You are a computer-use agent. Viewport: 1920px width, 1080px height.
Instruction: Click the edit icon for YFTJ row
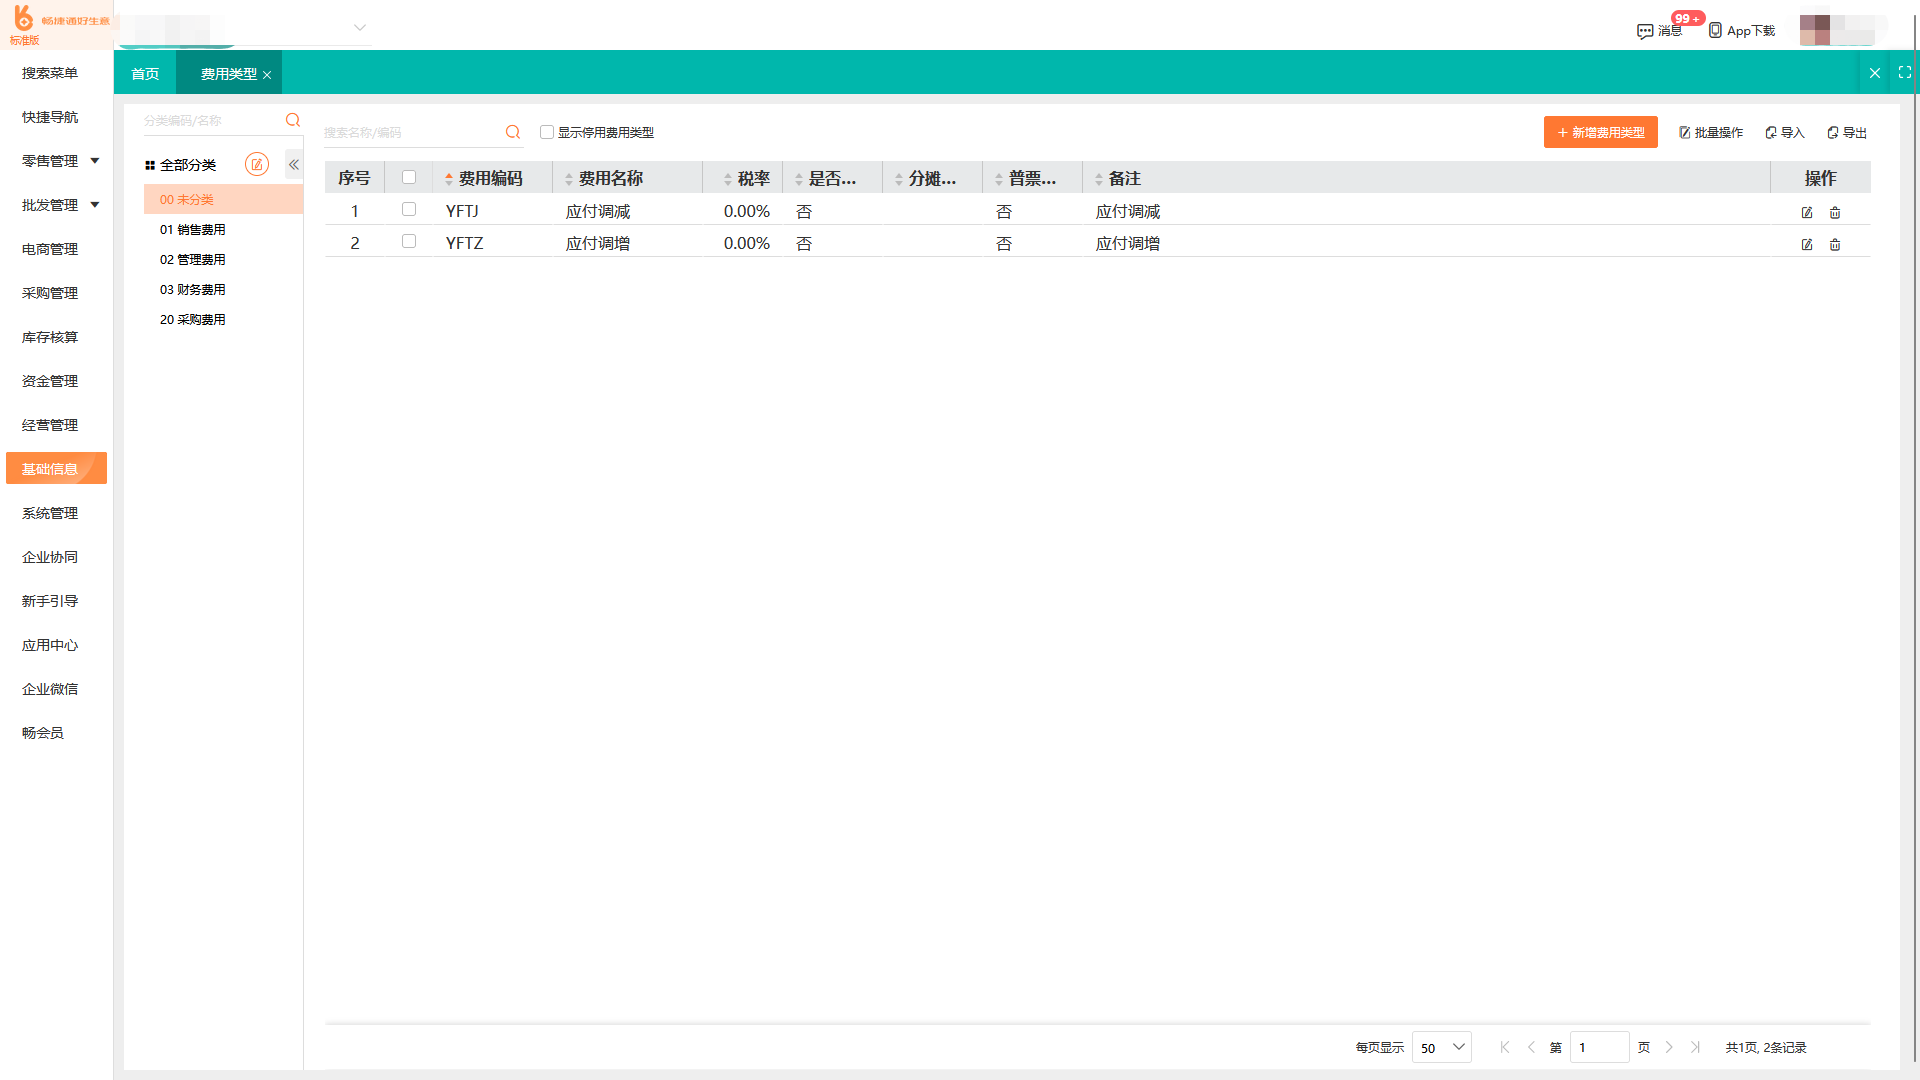tap(1807, 211)
